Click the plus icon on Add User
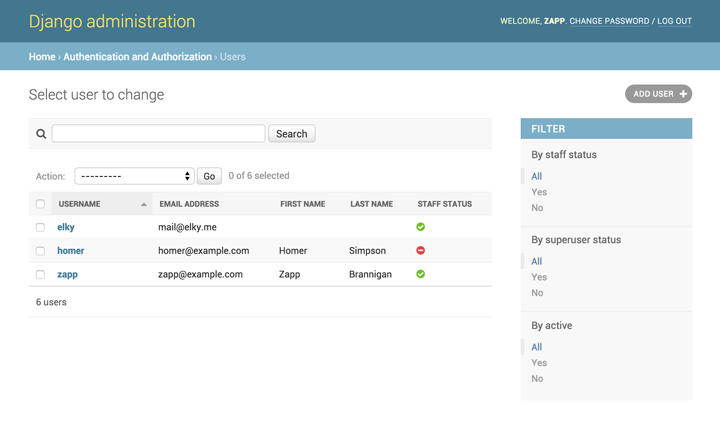Screen dimensions: 720x446 [x=684, y=94]
